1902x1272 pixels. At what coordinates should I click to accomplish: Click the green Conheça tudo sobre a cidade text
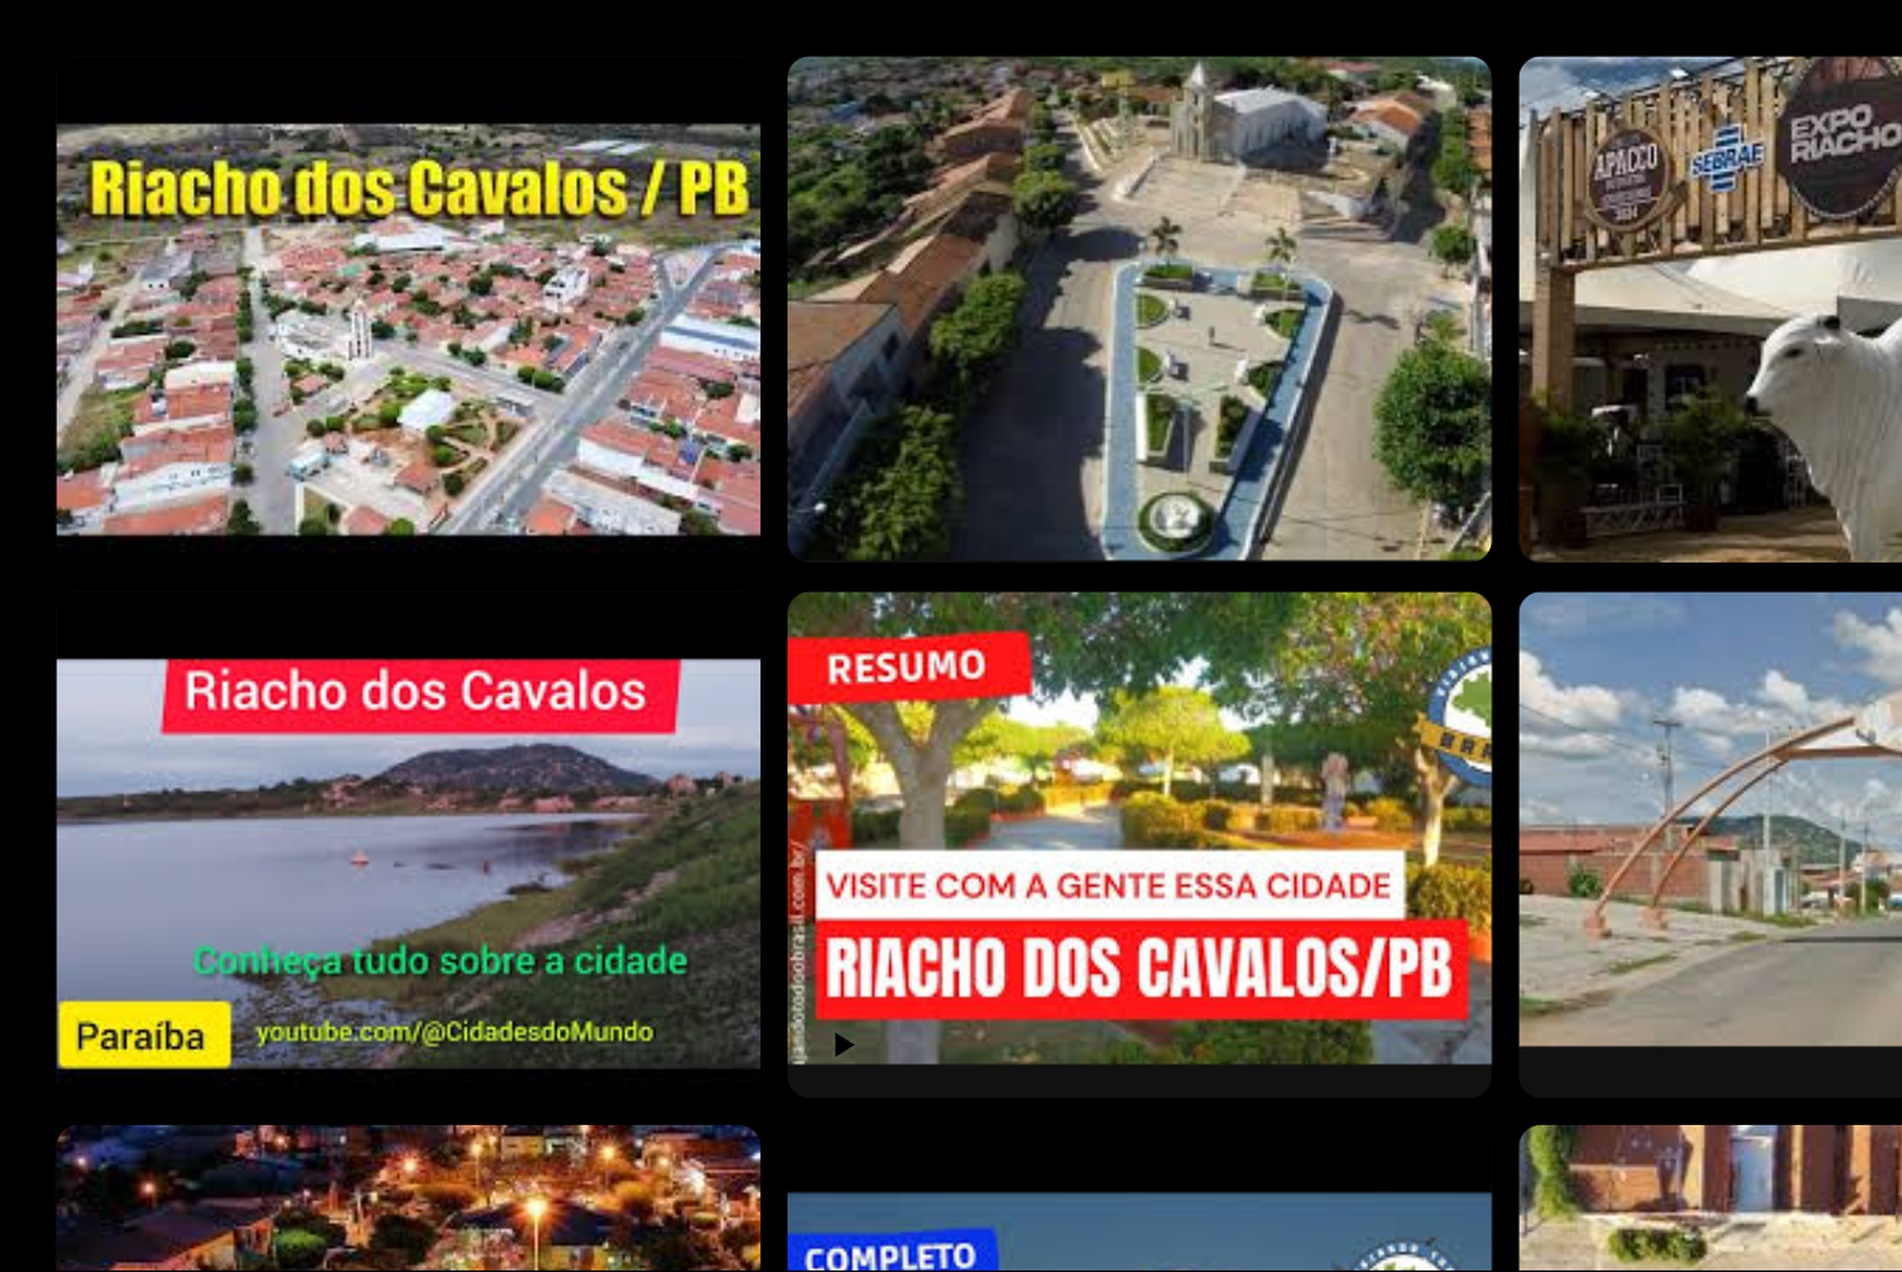click(440, 961)
